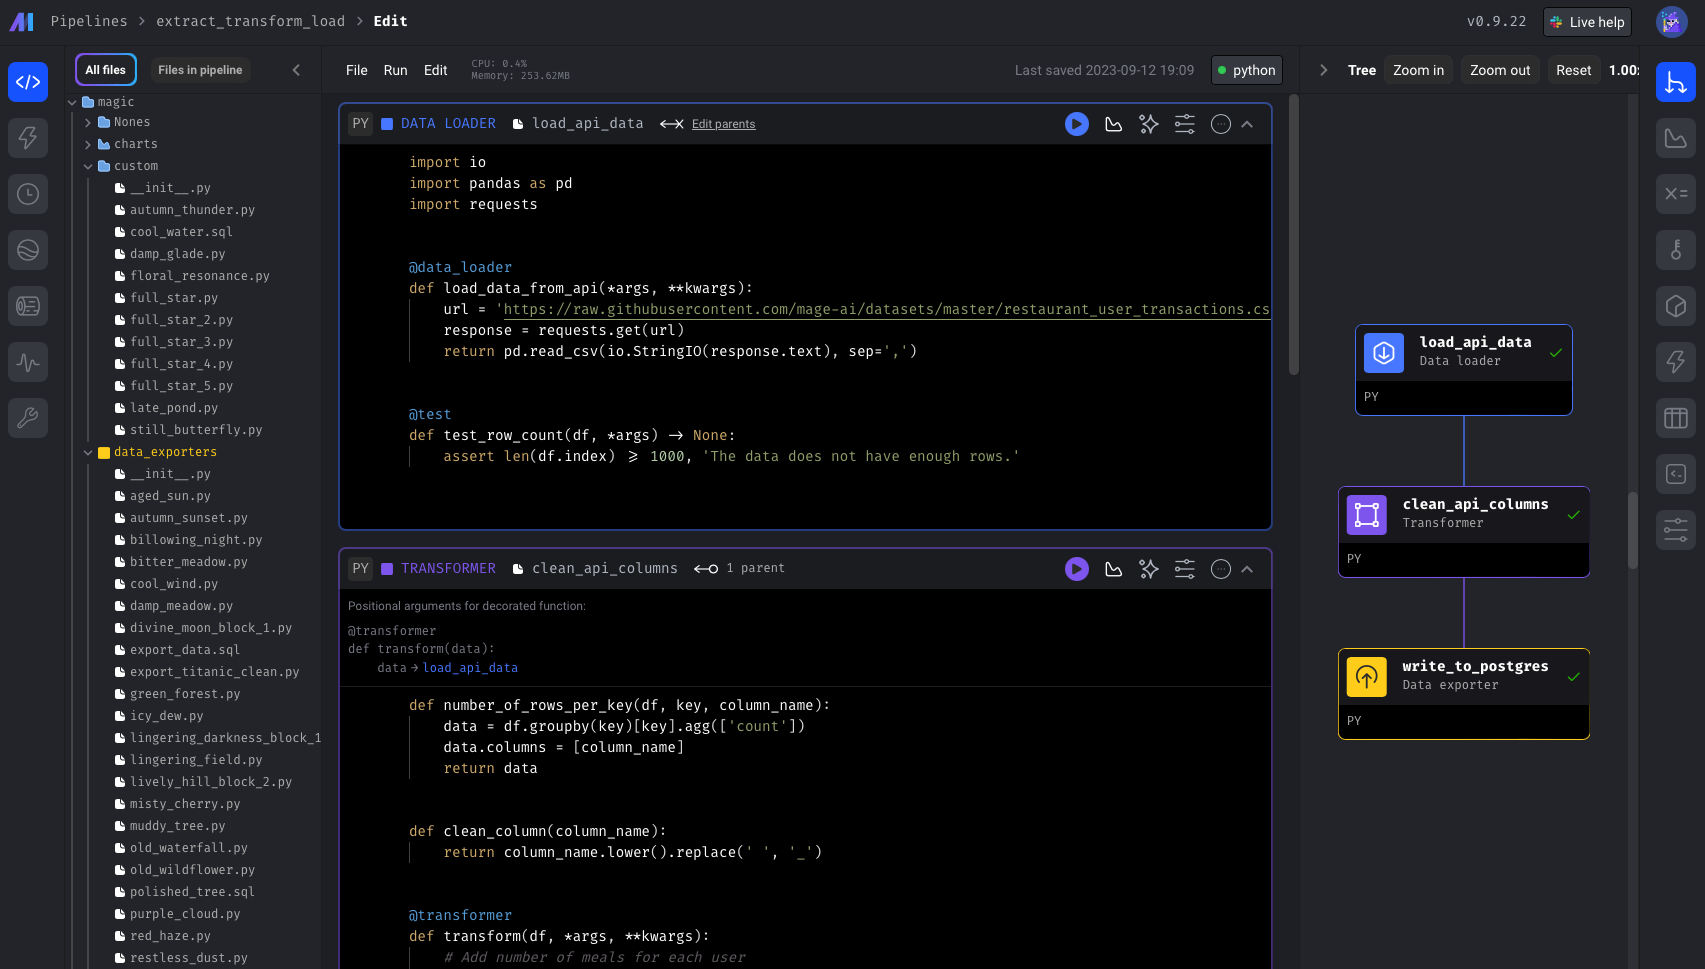This screenshot has height=969, width=1705.
Task: Open the Run menu
Action: (395, 70)
